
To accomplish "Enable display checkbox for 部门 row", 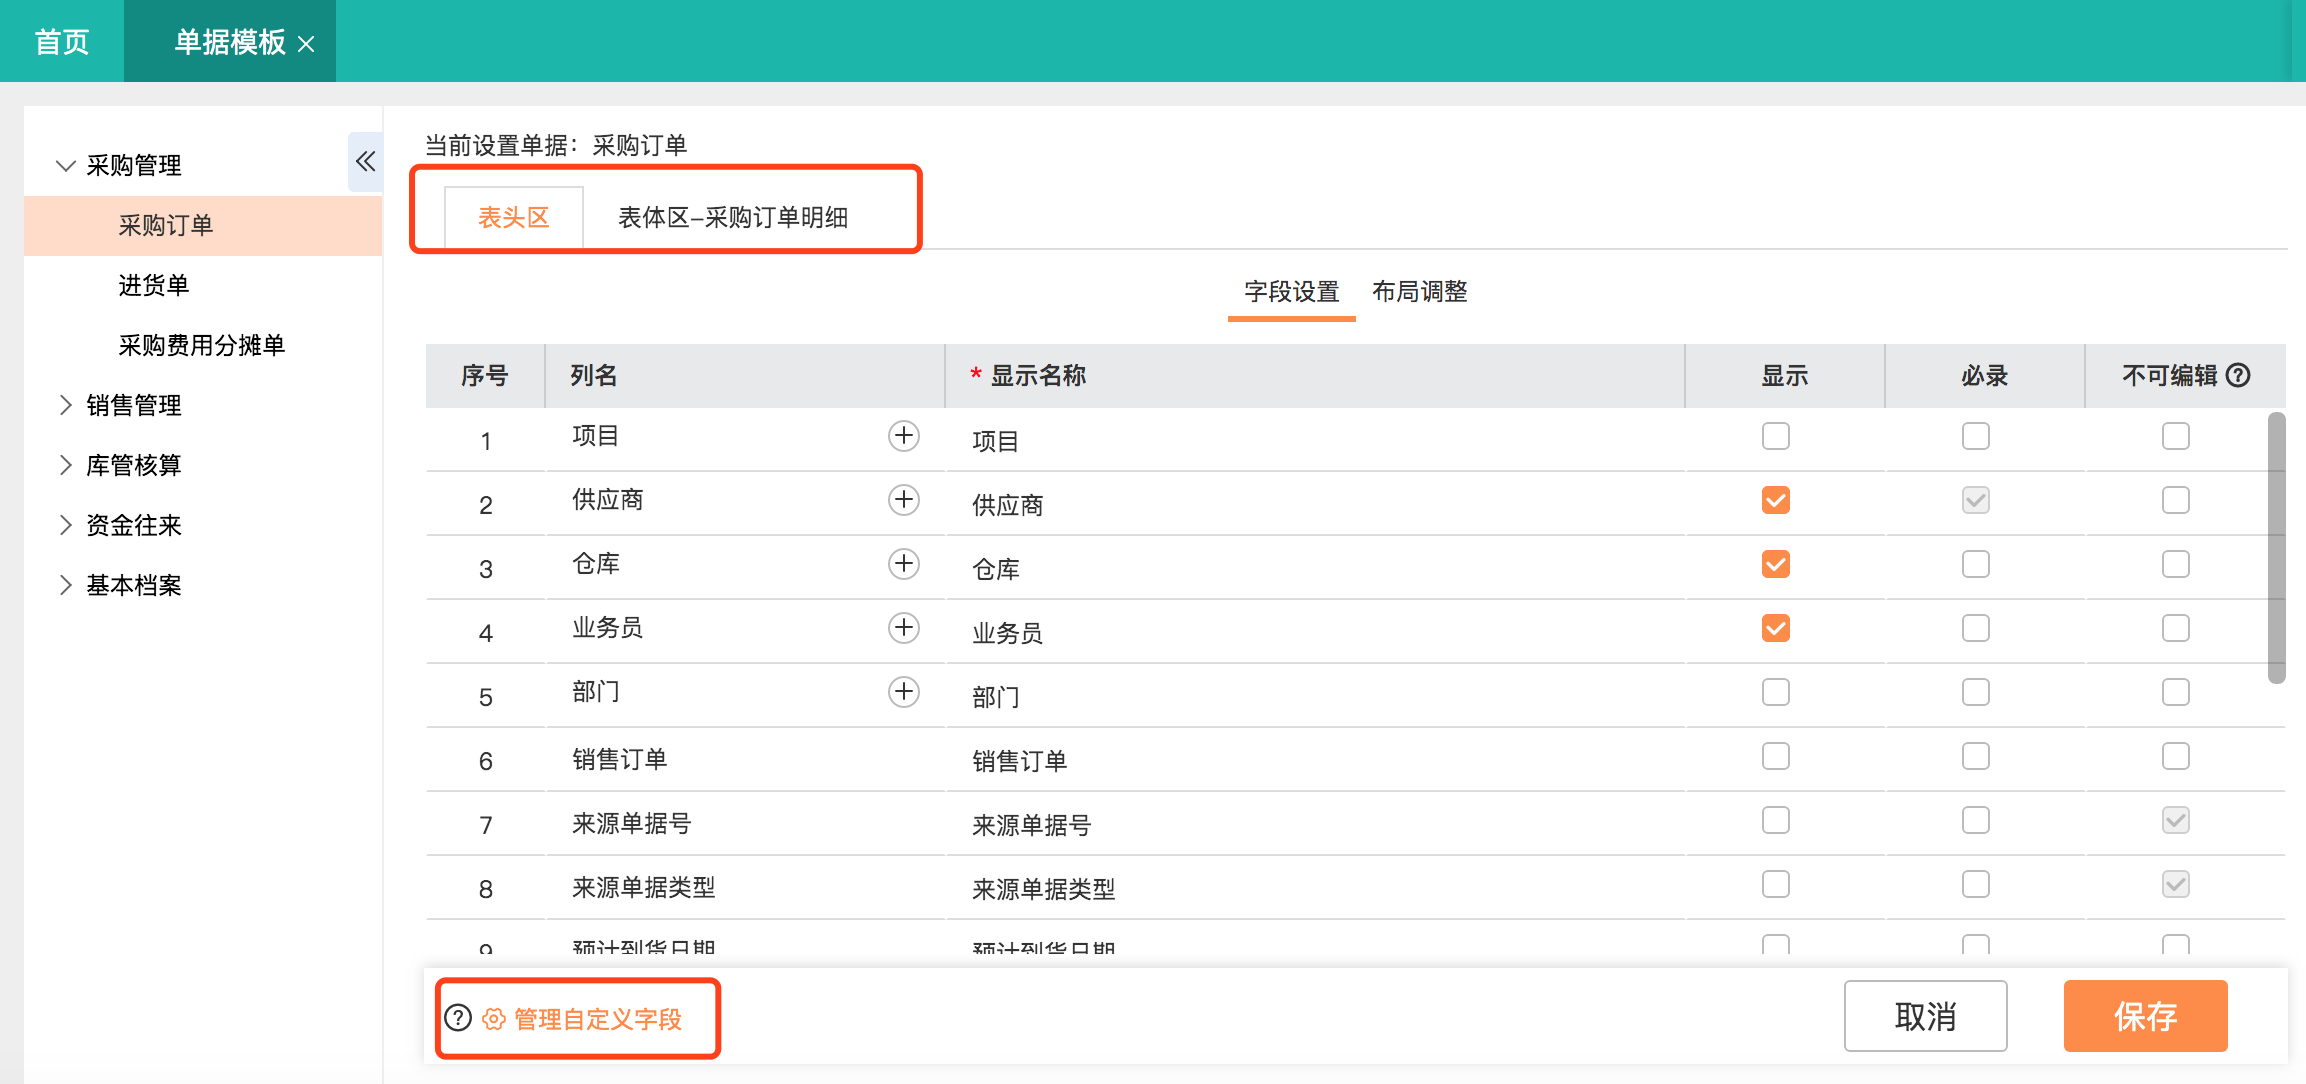I will click(1777, 693).
